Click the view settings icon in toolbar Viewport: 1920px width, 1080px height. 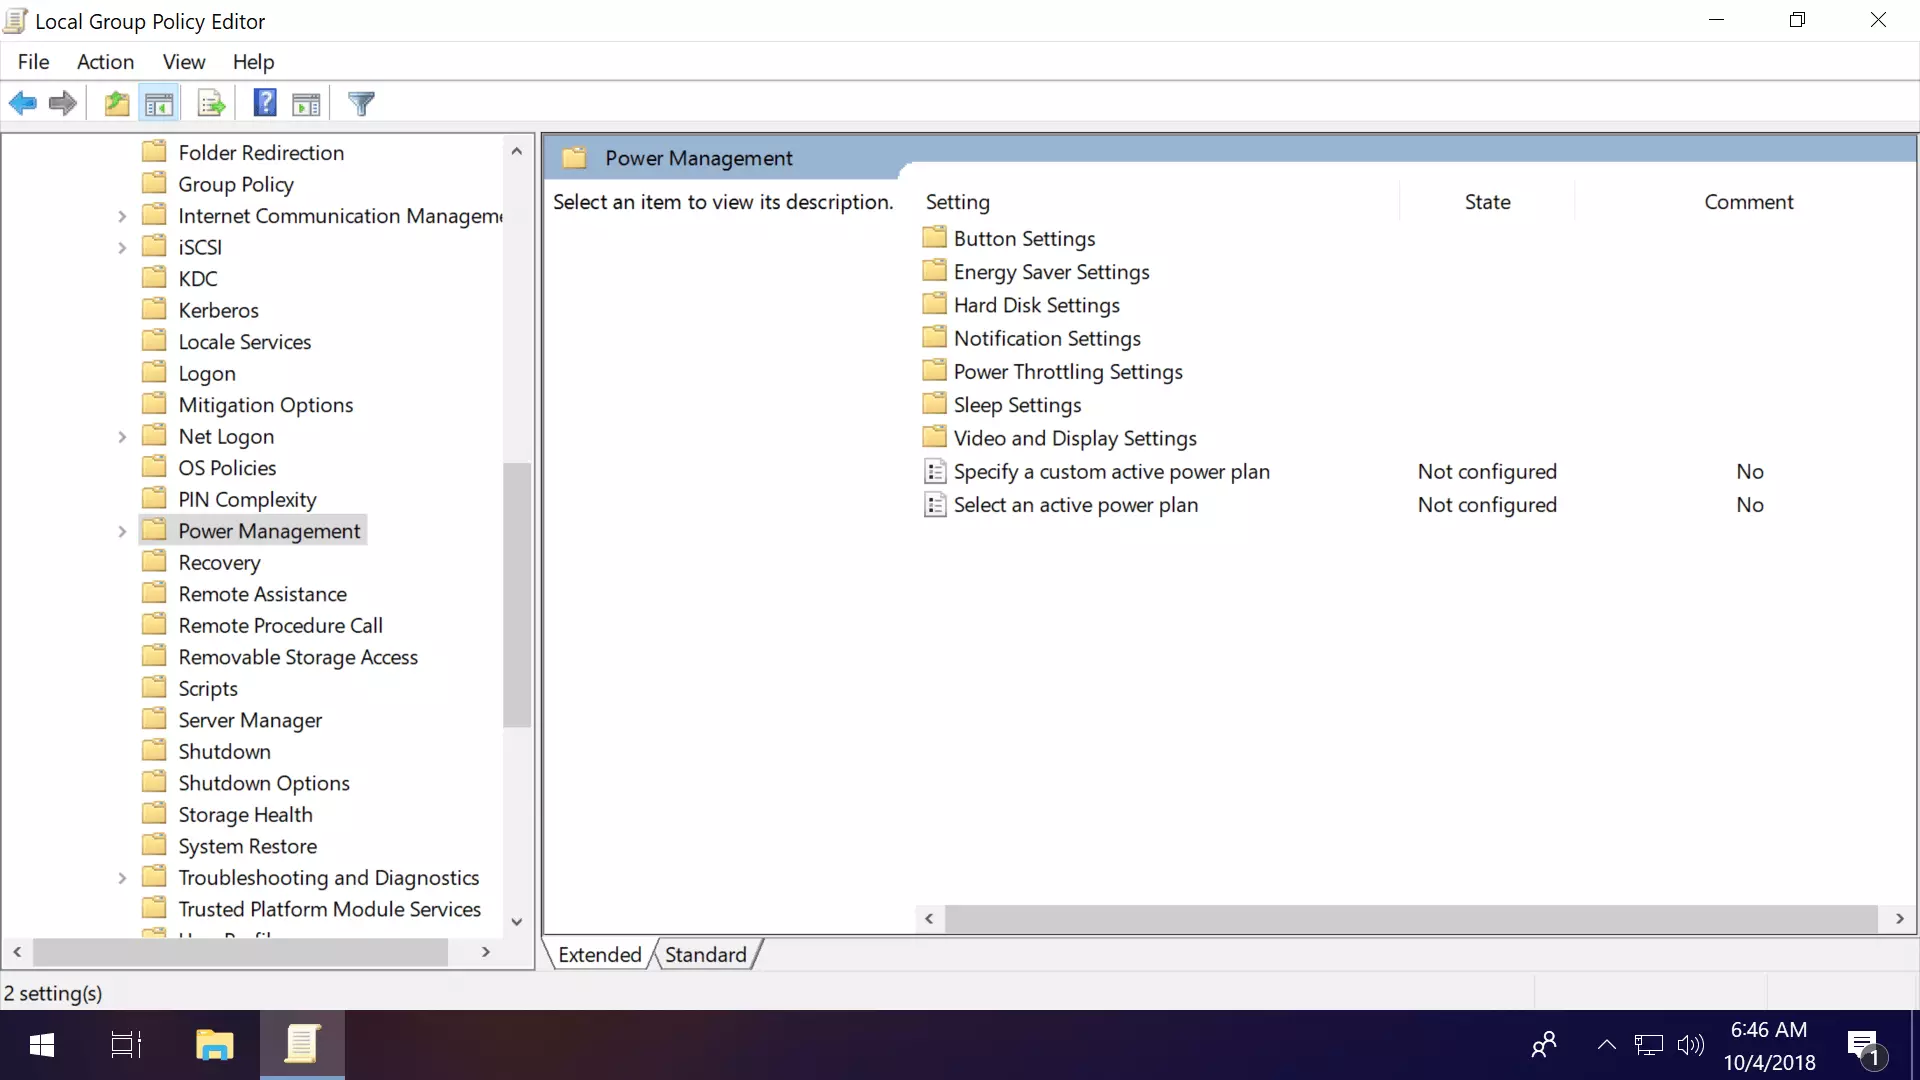pos(306,103)
